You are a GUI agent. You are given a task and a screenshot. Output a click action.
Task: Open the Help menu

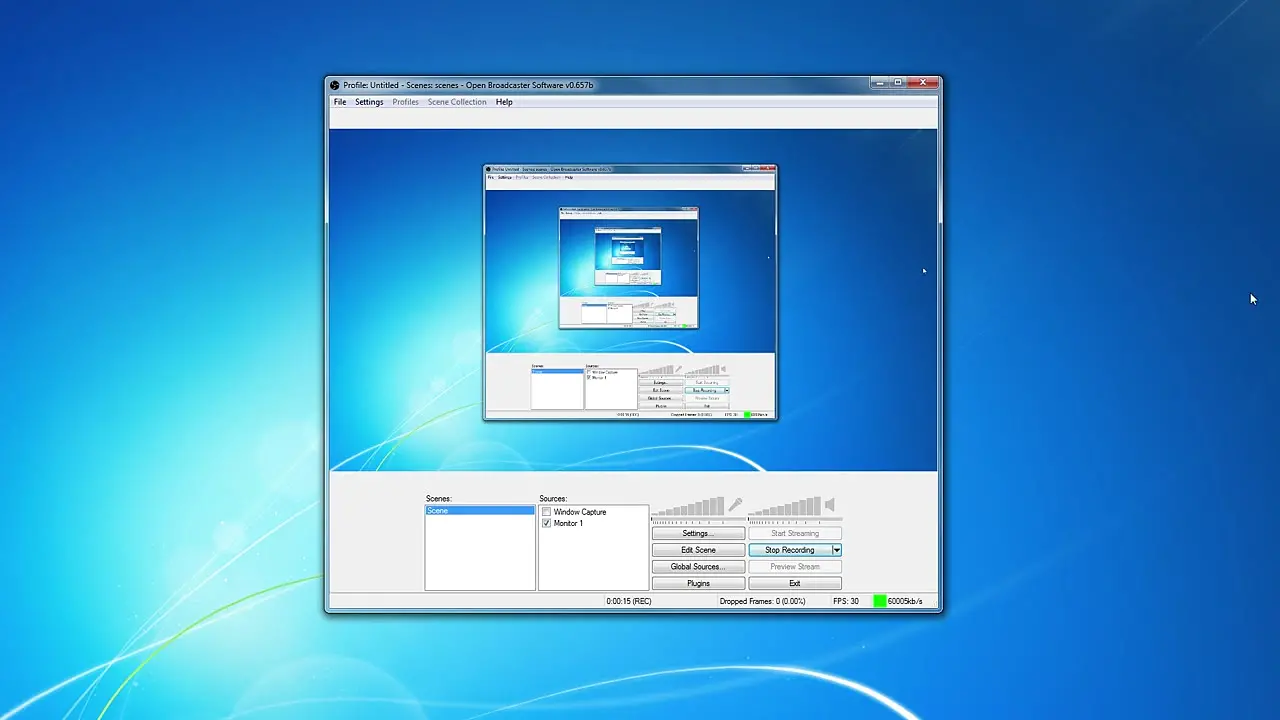[x=504, y=102]
